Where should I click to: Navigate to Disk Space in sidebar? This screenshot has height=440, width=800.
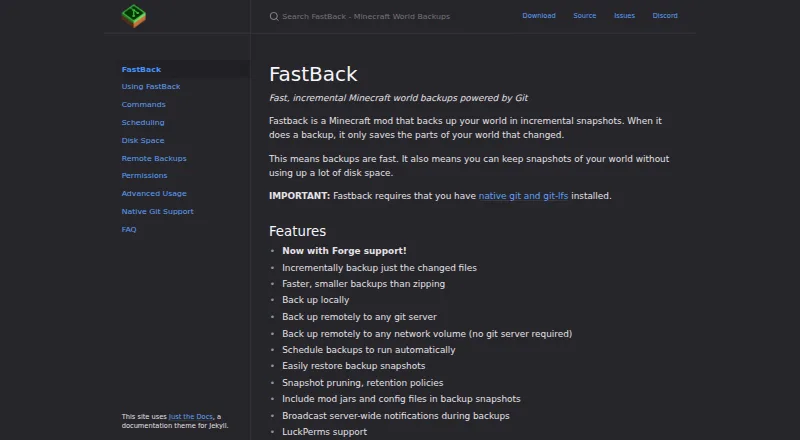point(143,140)
